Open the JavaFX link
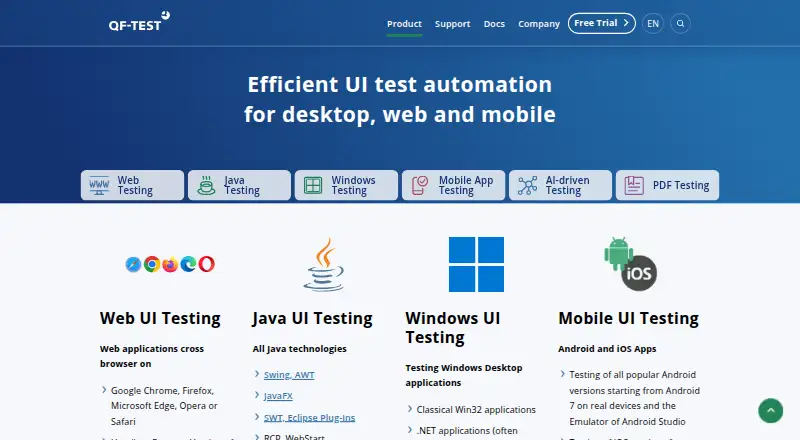 [278, 396]
